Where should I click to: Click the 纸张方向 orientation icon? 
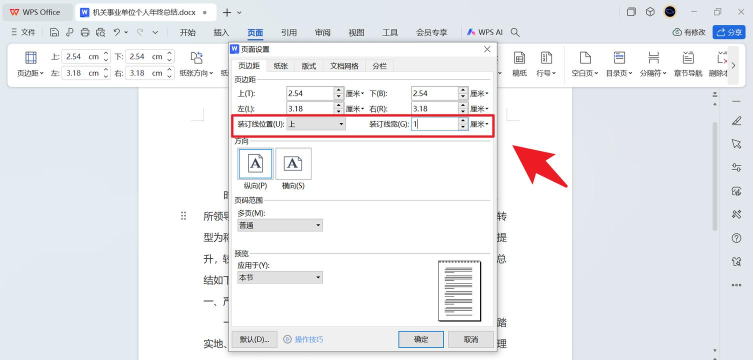click(x=196, y=58)
